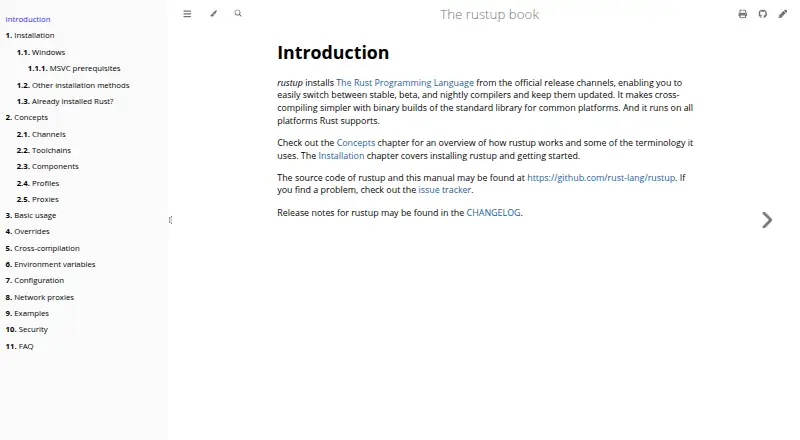Viewport: 800px width, 440px height.
Task: Click The rustup book title
Action: tap(489, 15)
